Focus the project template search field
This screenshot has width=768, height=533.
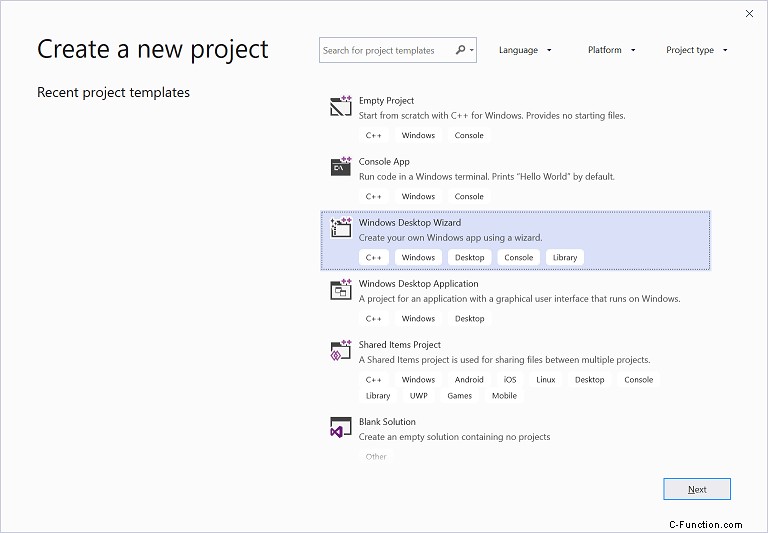pos(385,50)
